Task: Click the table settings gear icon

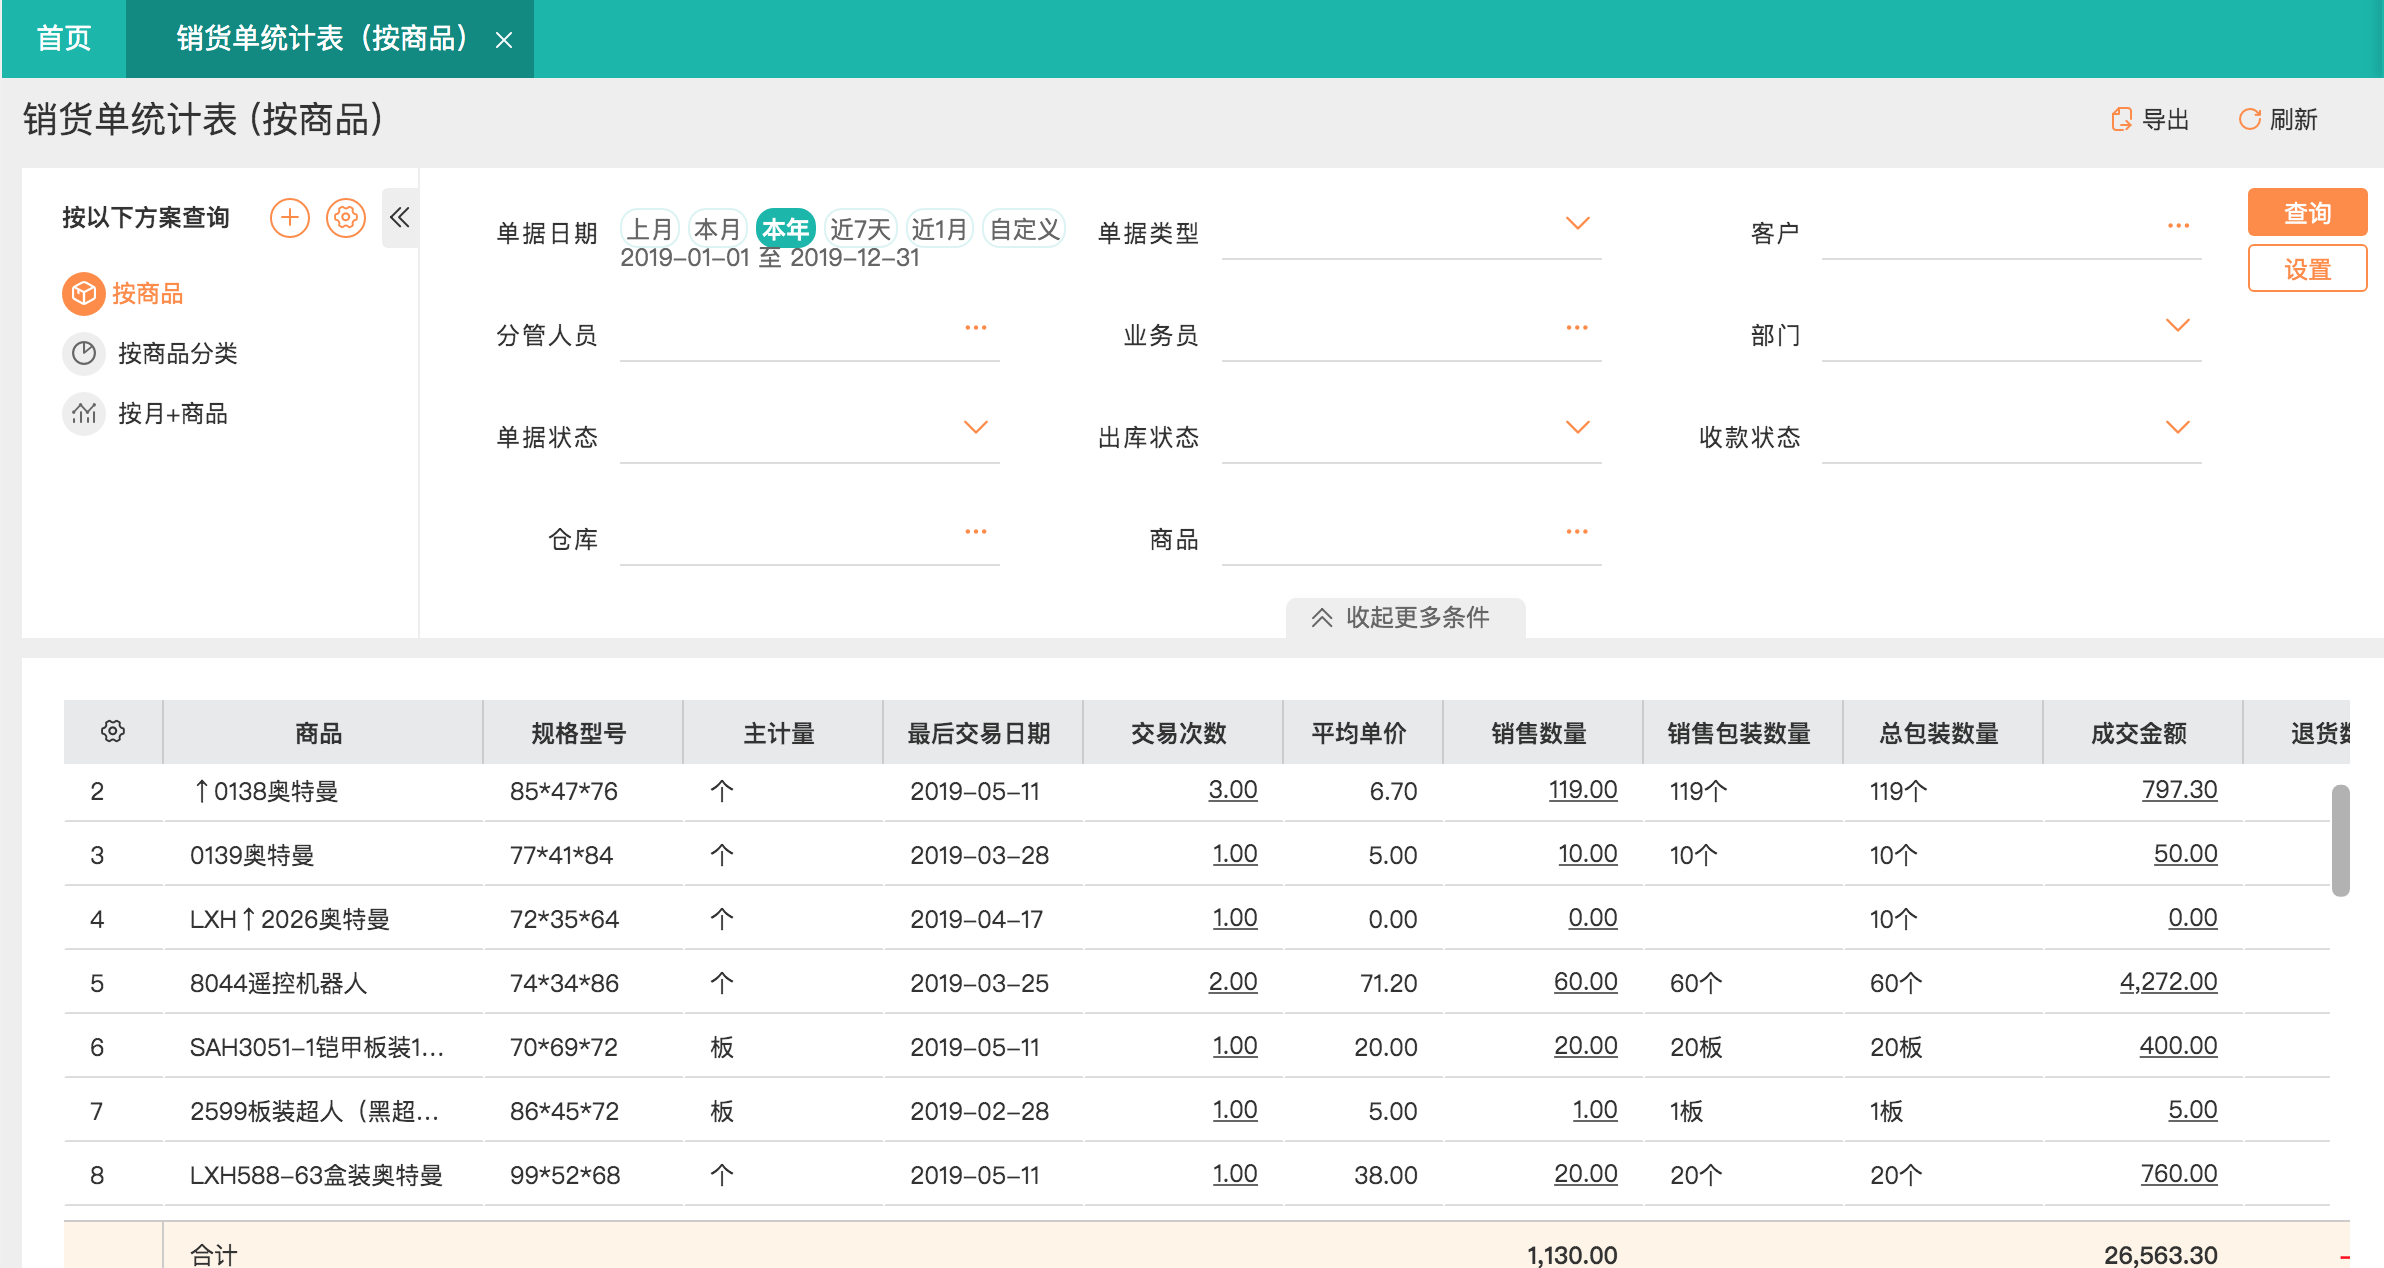Action: 112,729
